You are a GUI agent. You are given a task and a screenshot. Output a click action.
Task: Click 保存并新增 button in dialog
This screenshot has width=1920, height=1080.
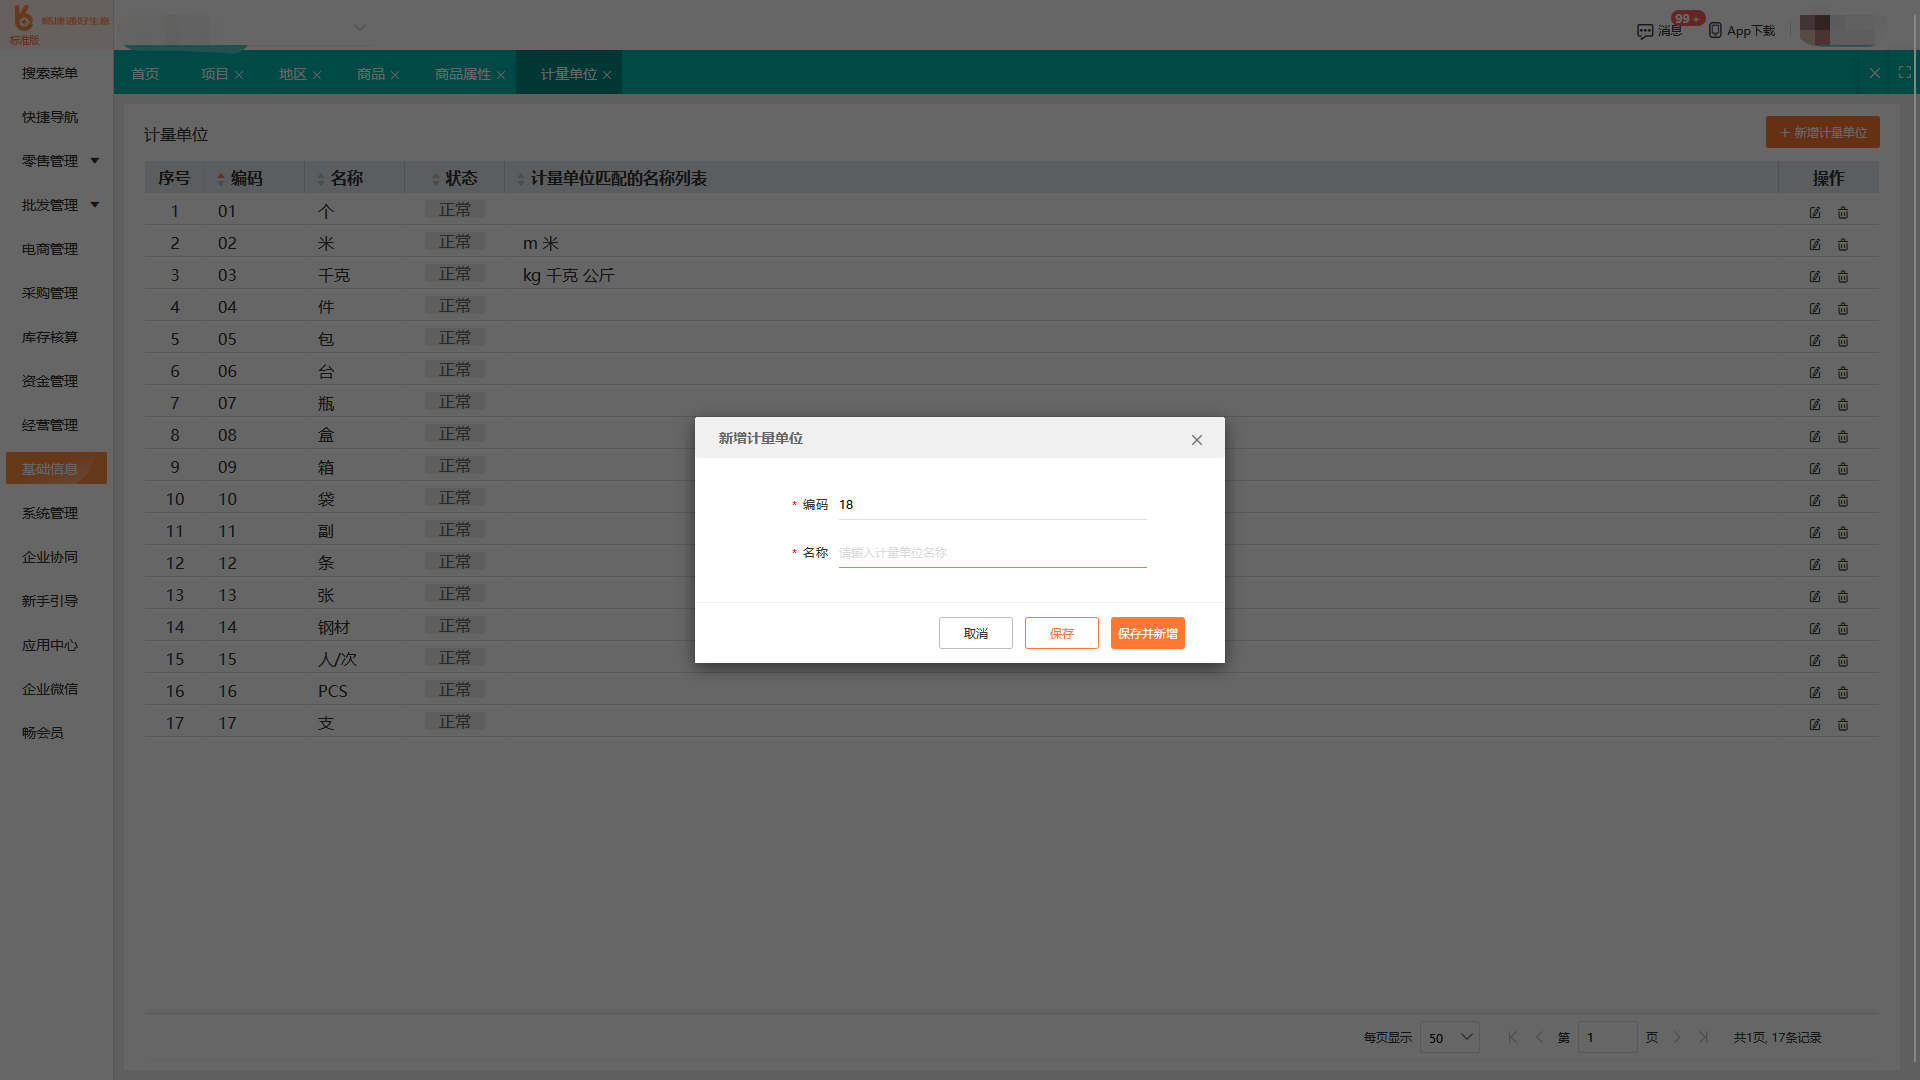coord(1147,633)
